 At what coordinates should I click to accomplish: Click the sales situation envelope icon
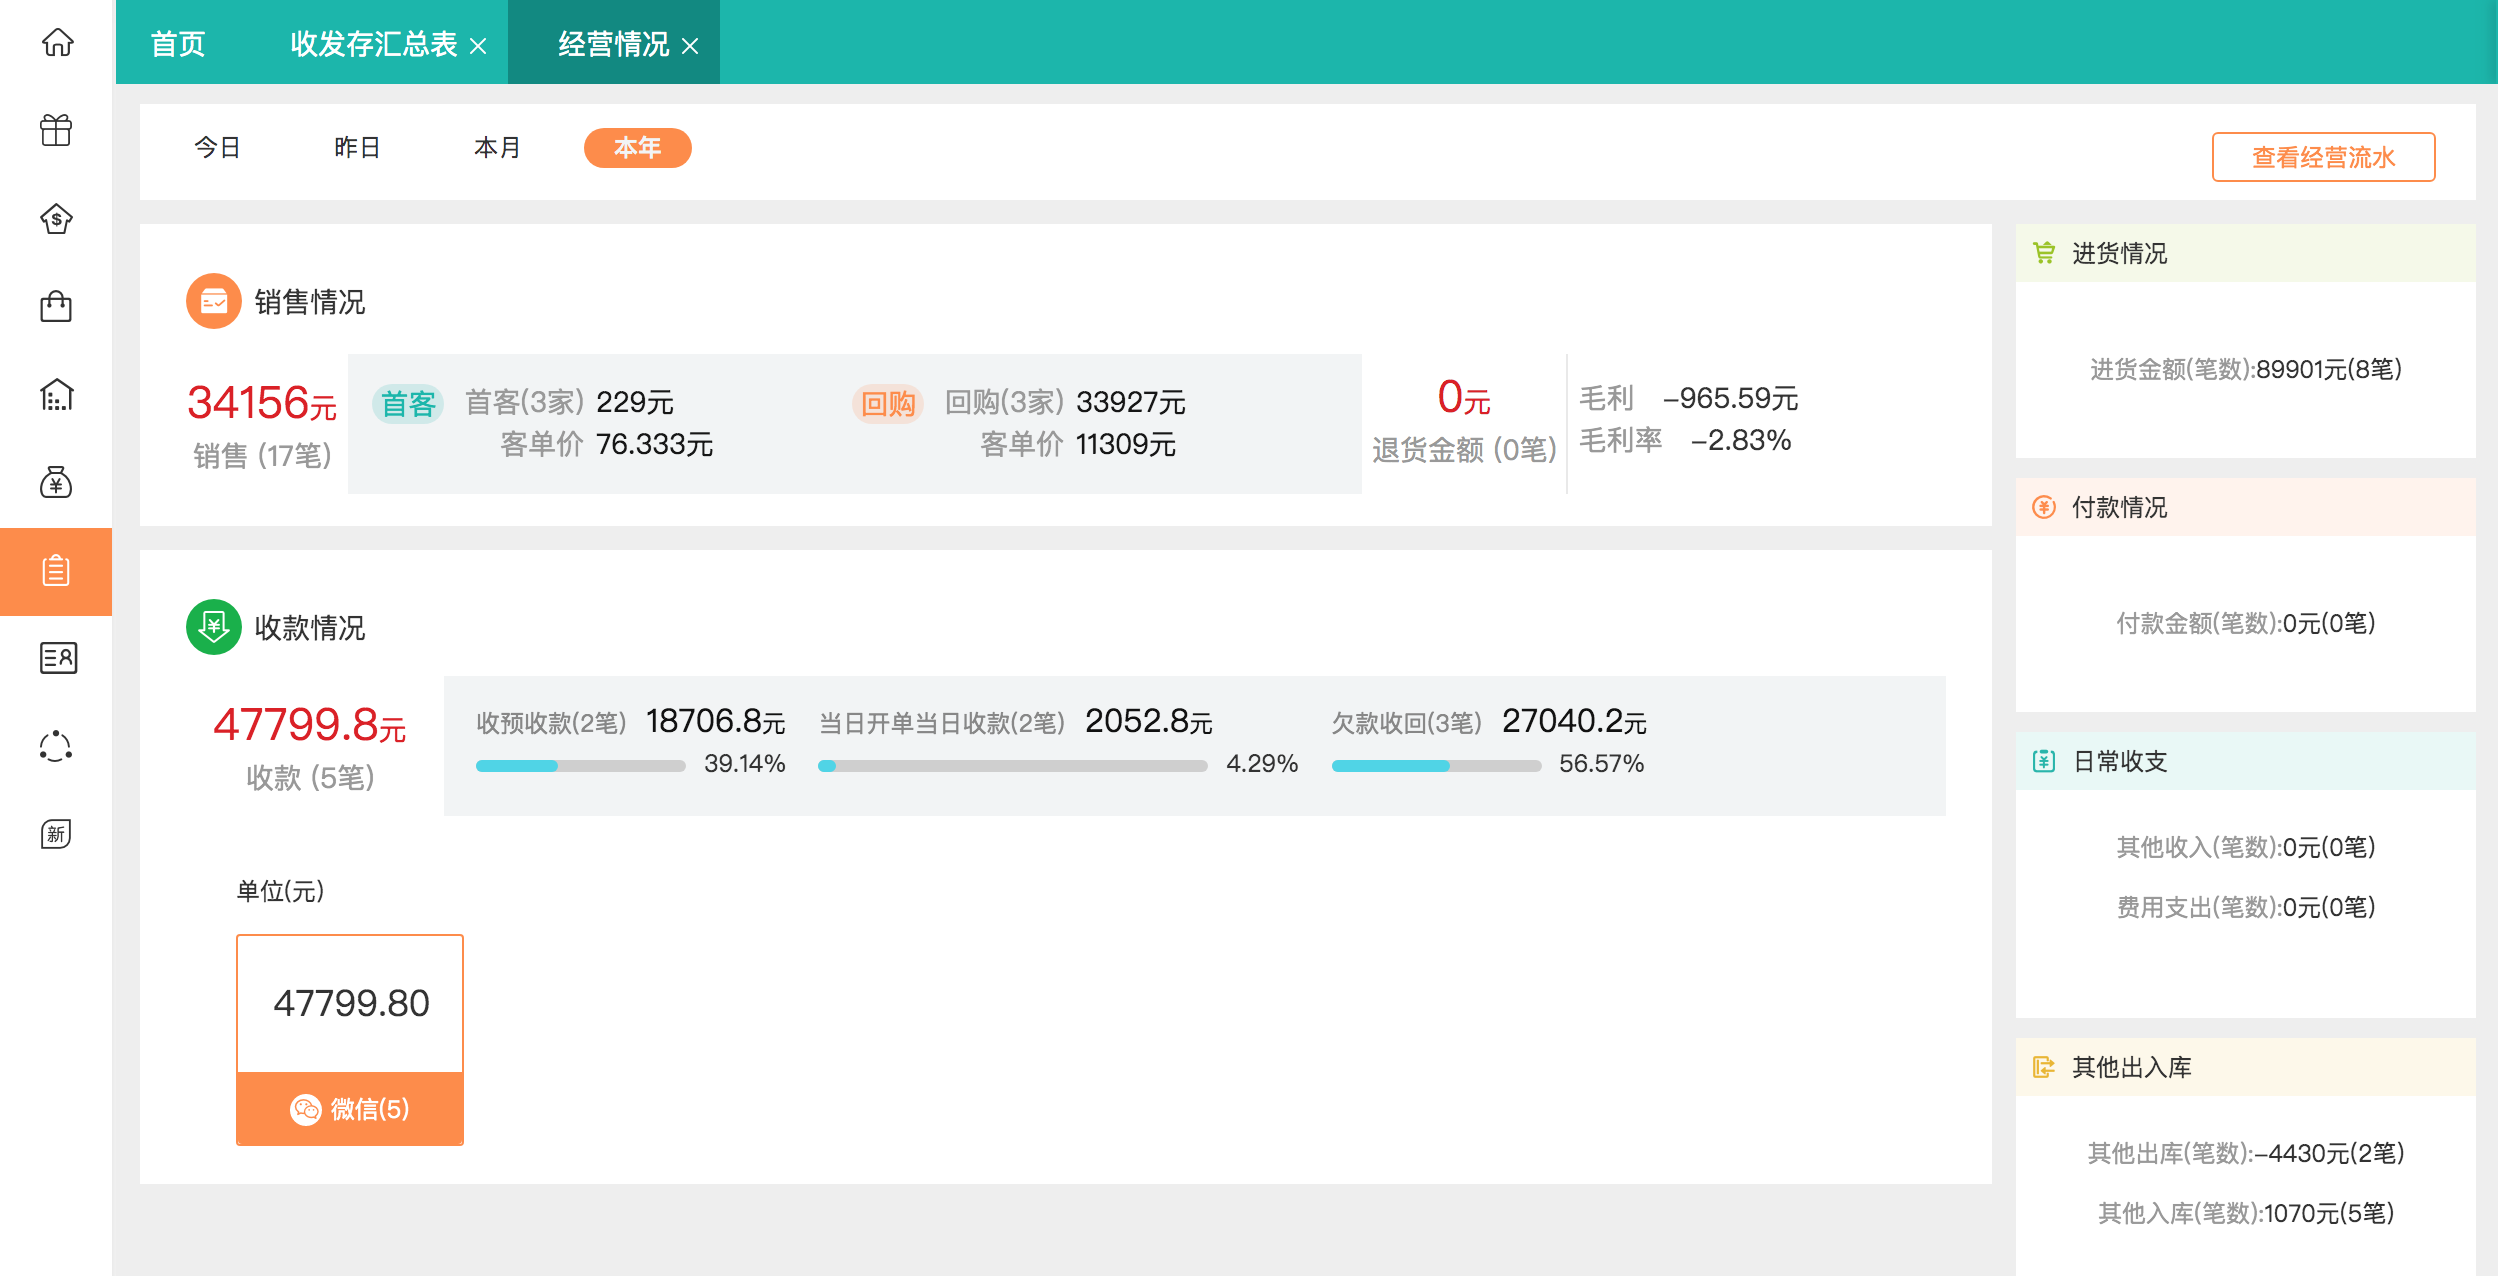click(212, 299)
